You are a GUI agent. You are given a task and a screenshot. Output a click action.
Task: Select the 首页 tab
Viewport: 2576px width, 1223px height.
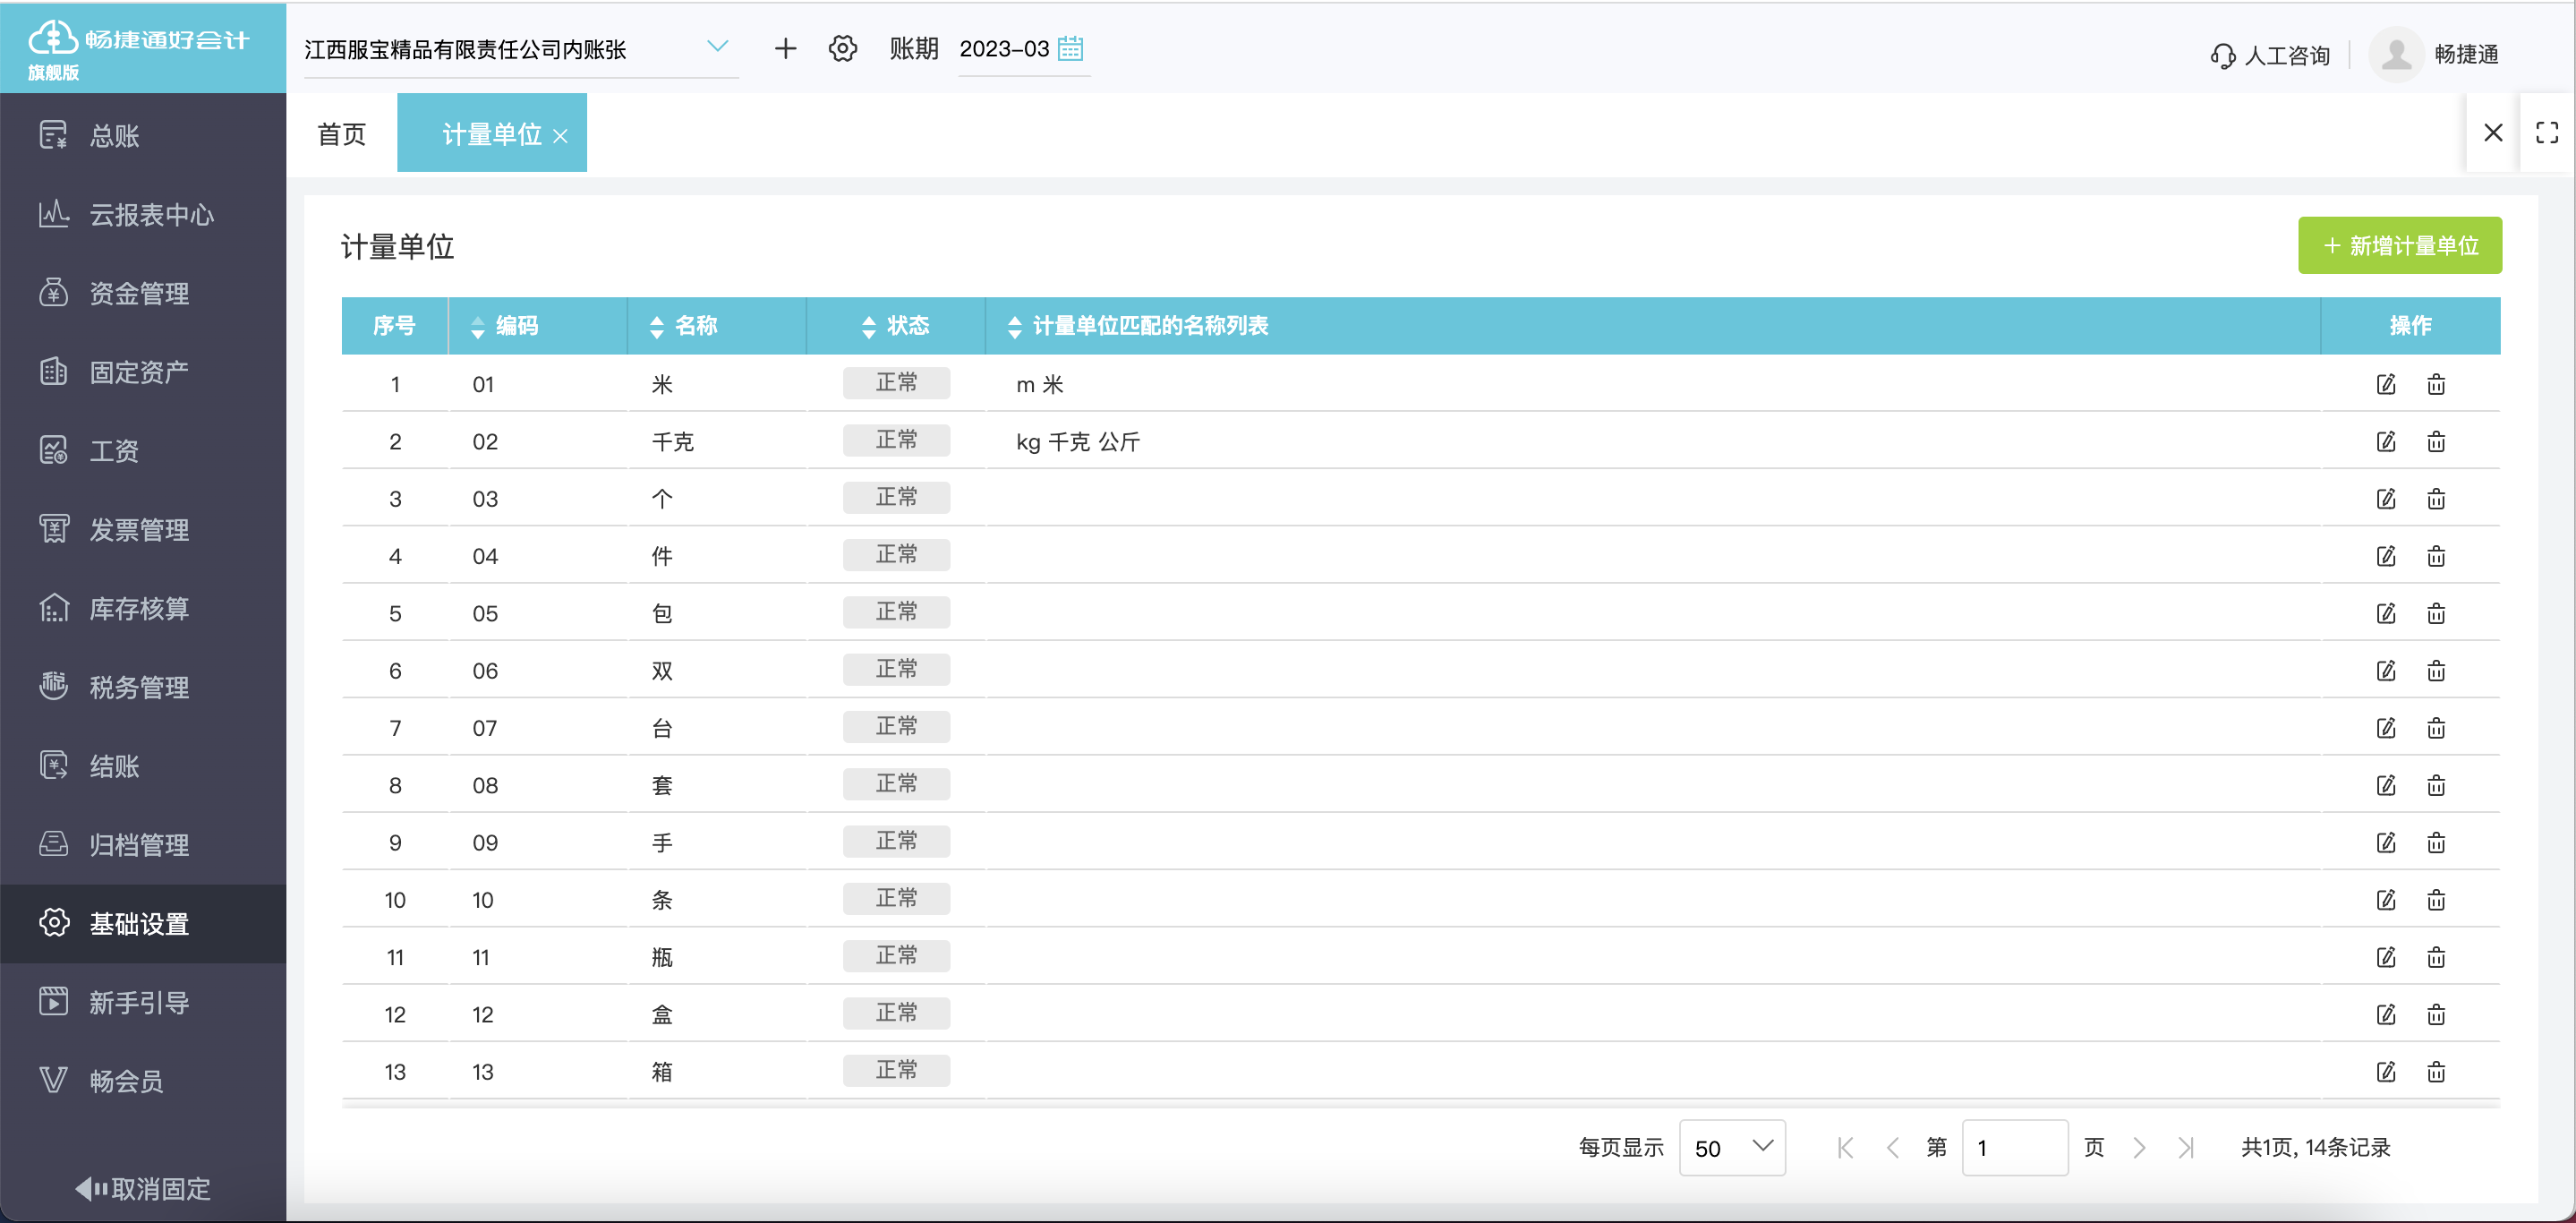pyautogui.click(x=344, y=135)
